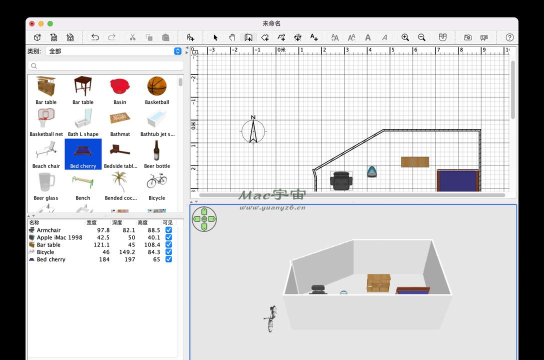Select the Beer glass catalog item
The image size is (544, 360).
tap(46, 186)
